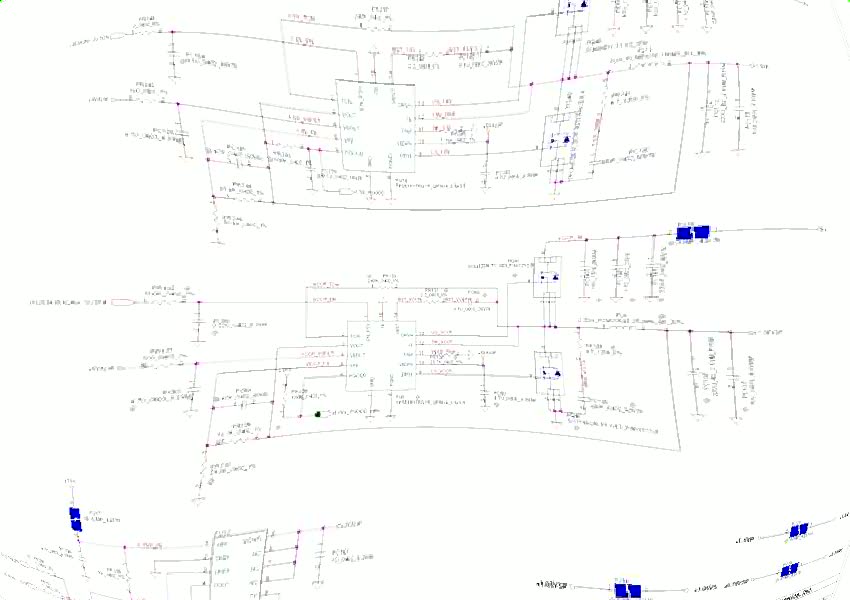This screenshot has width=850, height=600.
Task: Click the VOUT pin label on upper controller
Action: (x=348, y=115)
